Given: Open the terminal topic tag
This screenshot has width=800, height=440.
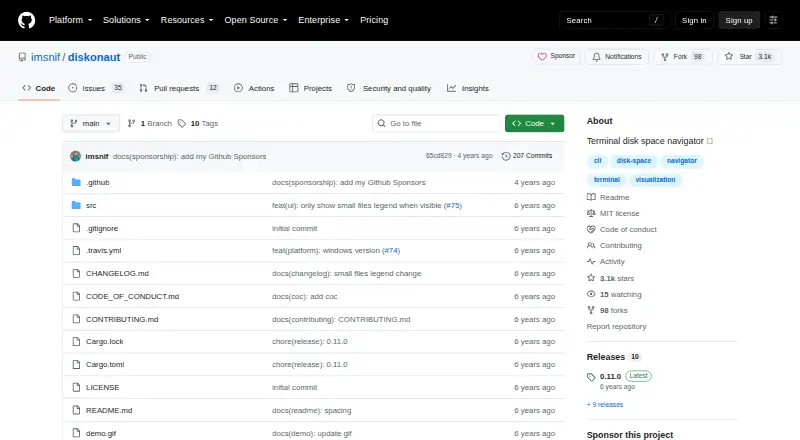Looking at the screenshot, I should click(607, 180).
